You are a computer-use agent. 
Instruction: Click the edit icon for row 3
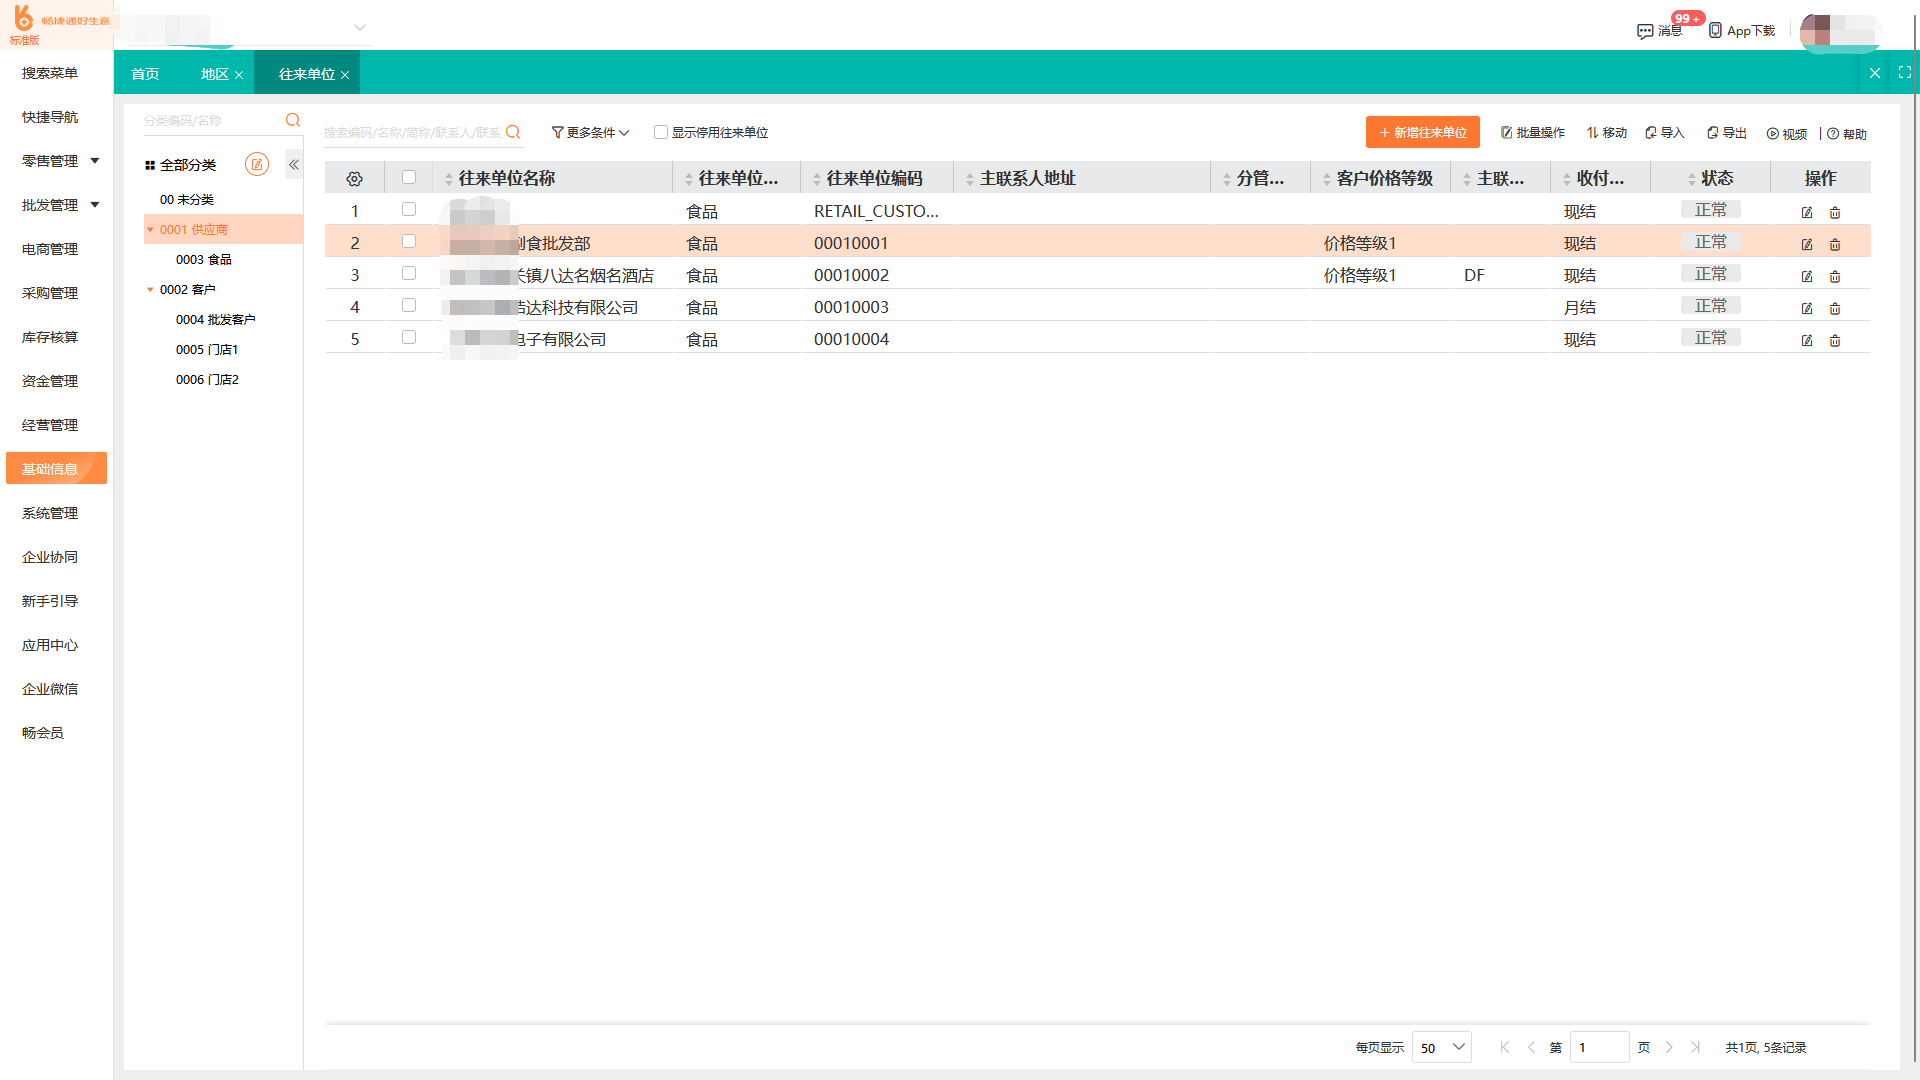tap(1807, 276)
